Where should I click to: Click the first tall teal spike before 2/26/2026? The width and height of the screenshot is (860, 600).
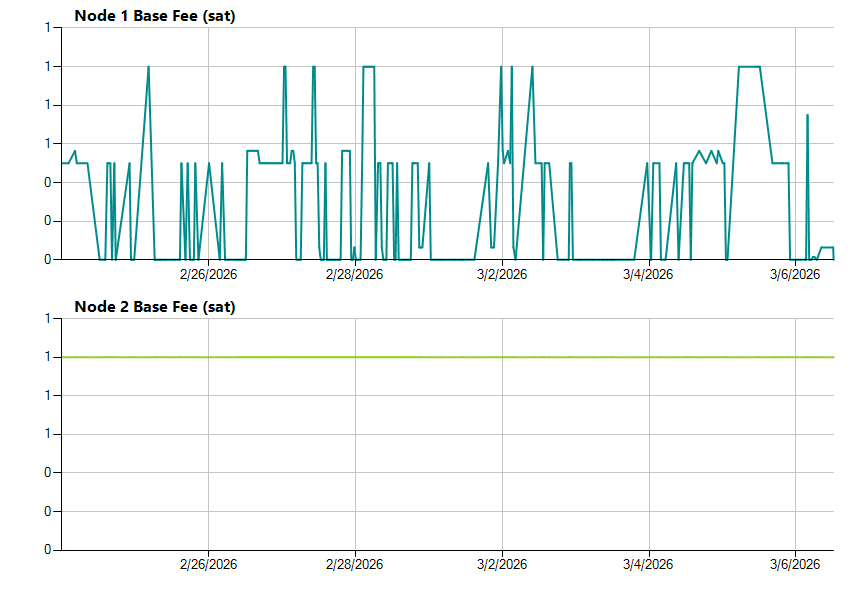(148, 68)
